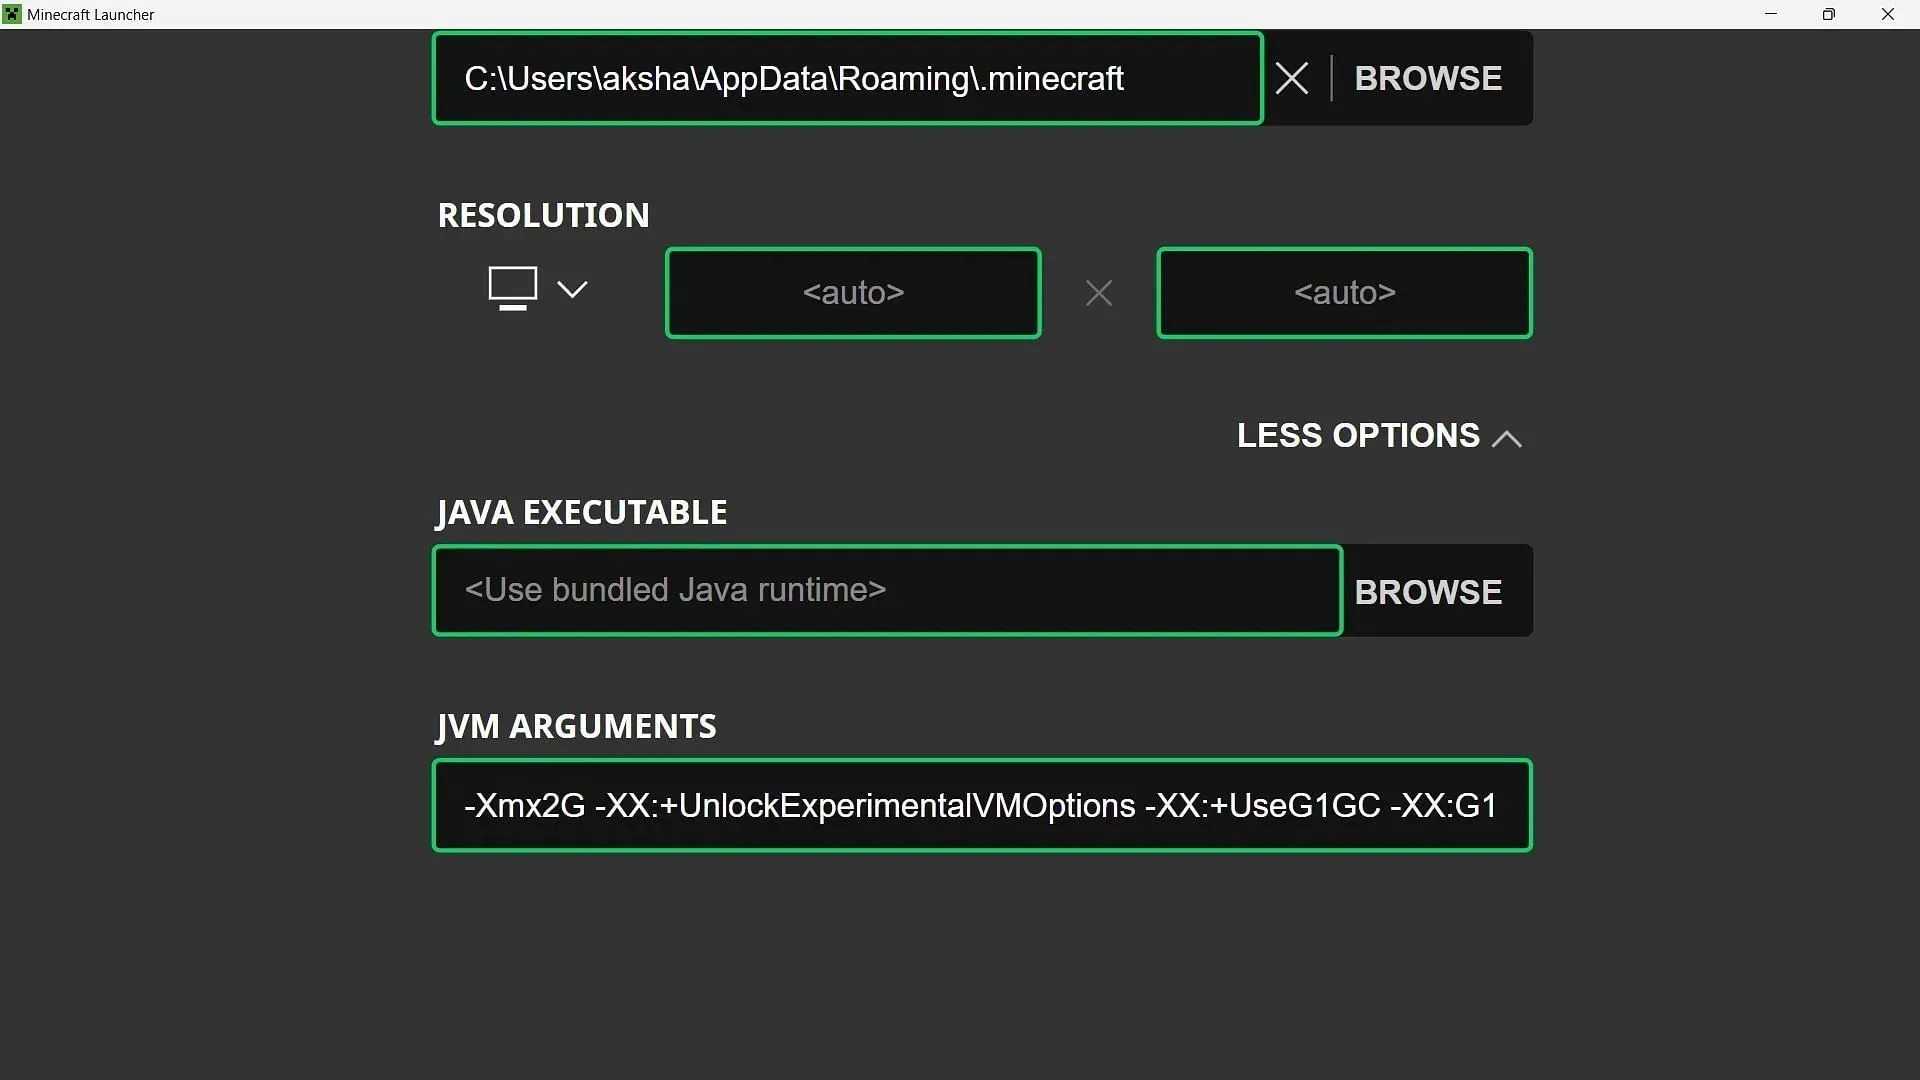Click the X to clear width resolution
Viewport: 1920px width, 1080px height.
pyautogui.click(x=1100, y=293)
